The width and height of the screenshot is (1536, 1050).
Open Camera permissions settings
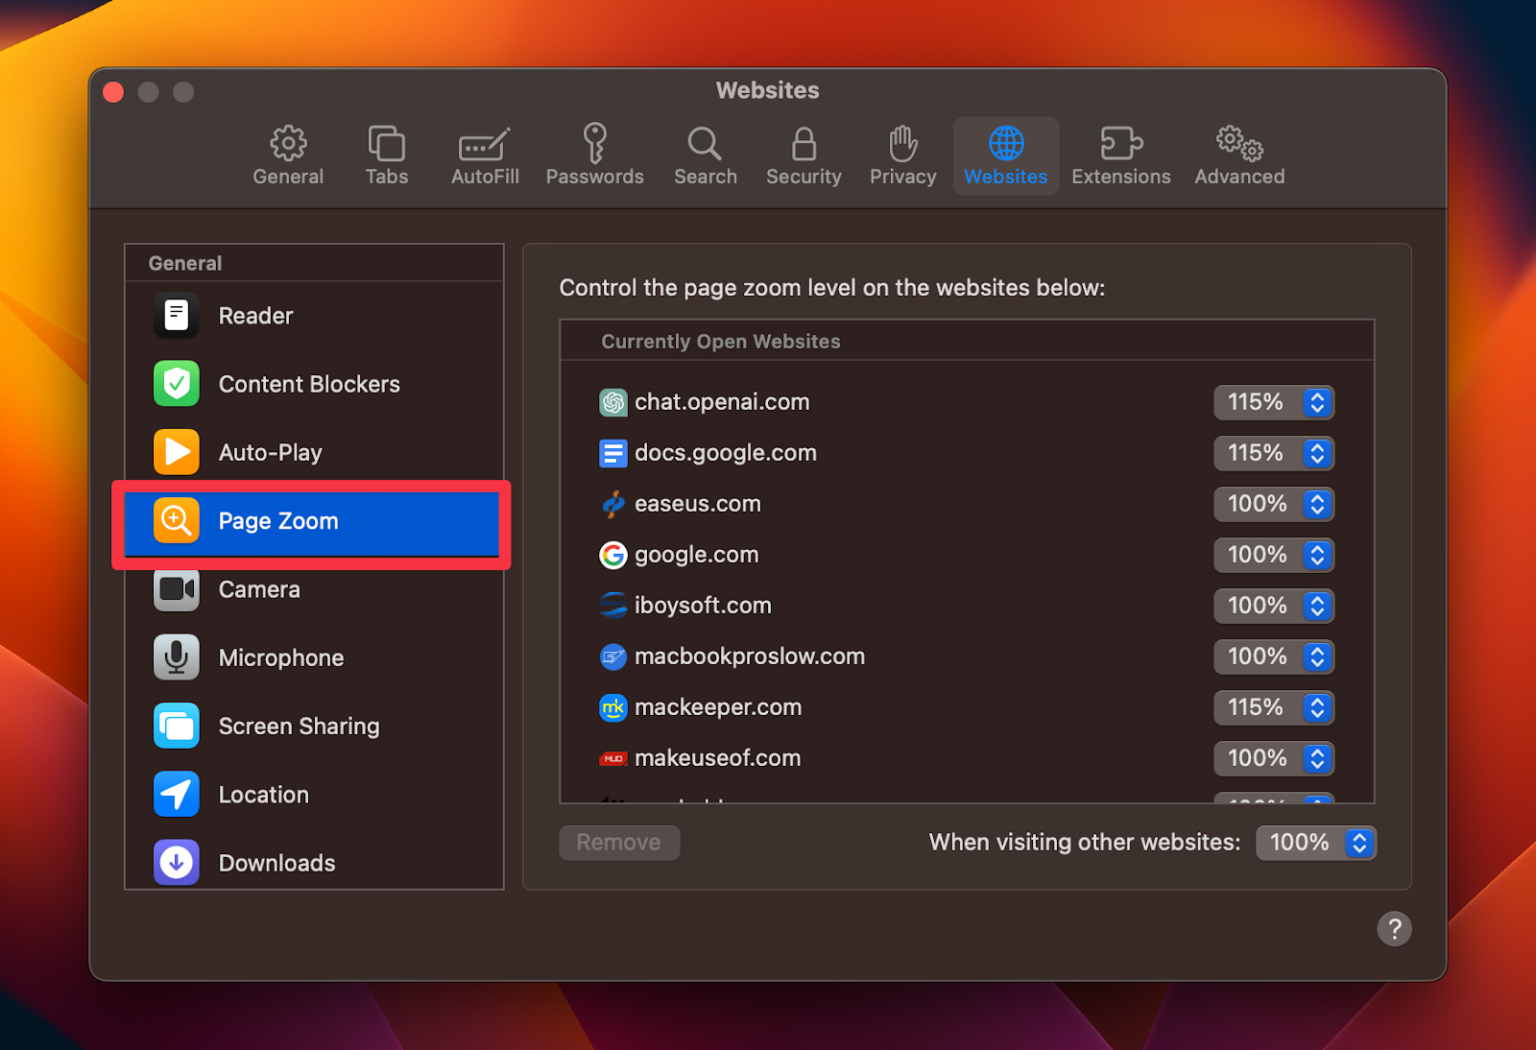259,589
